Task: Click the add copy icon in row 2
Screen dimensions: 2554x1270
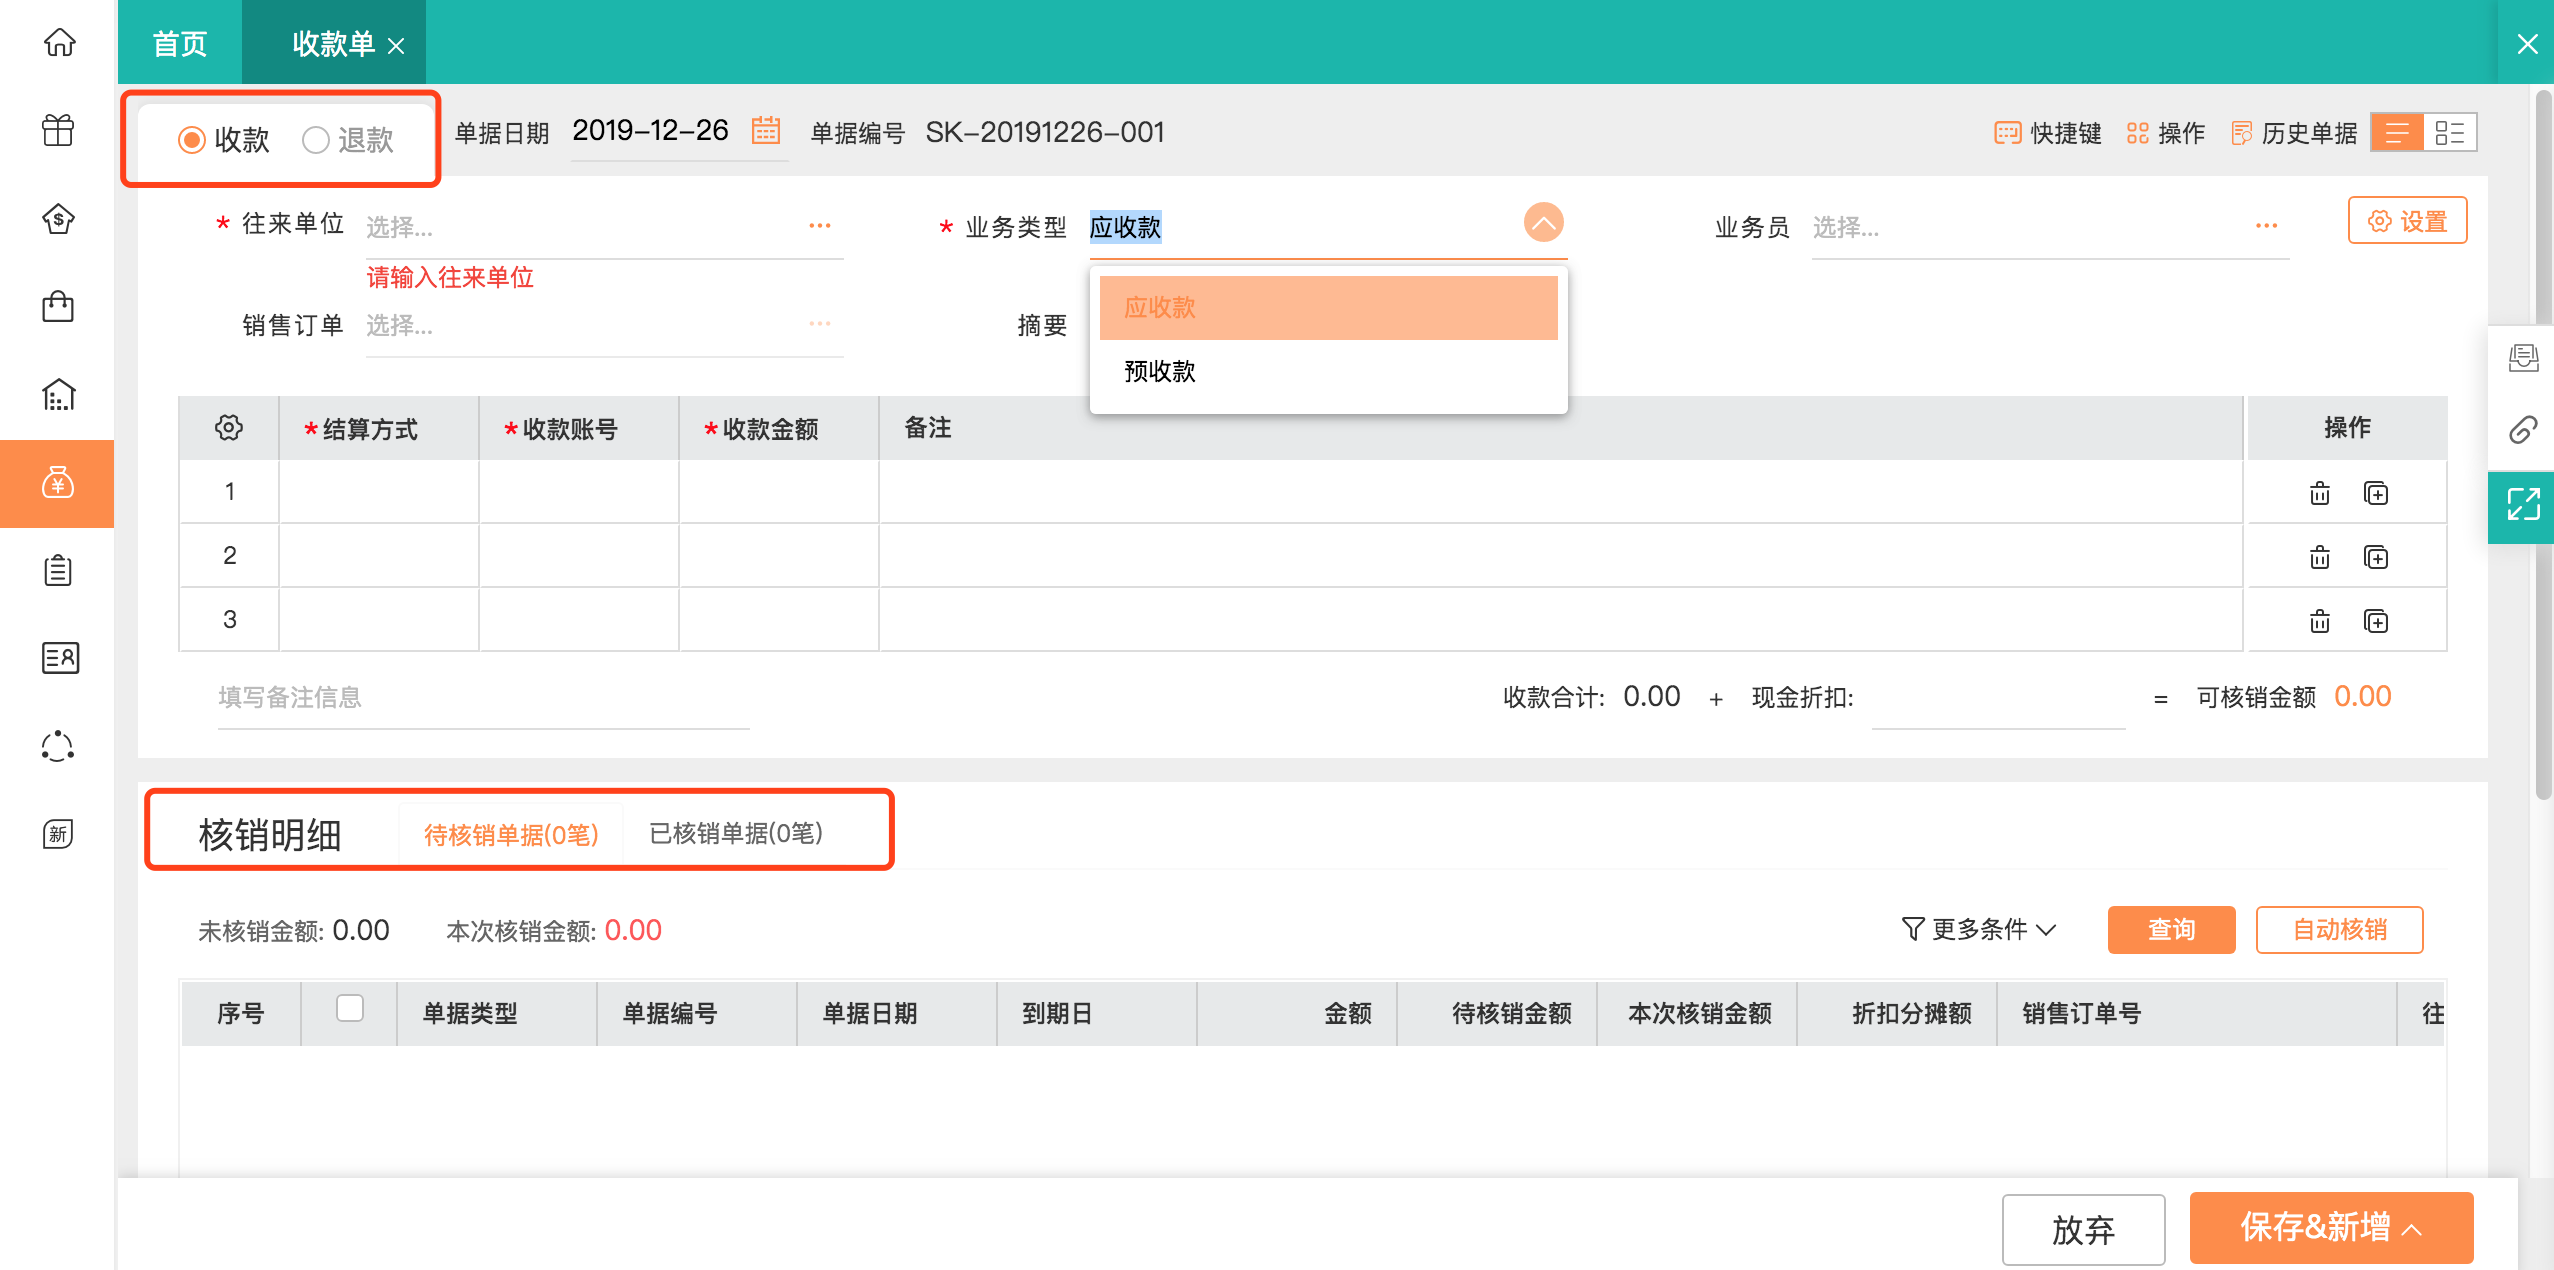Action: (2376, 555)
